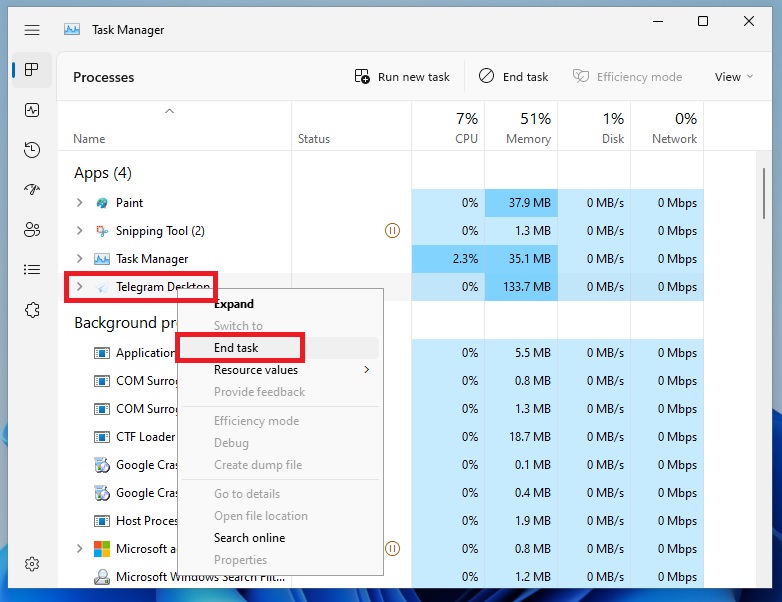Open the Performance sidebar icon
Screen dimensions: 782x602
coord(32,110)
